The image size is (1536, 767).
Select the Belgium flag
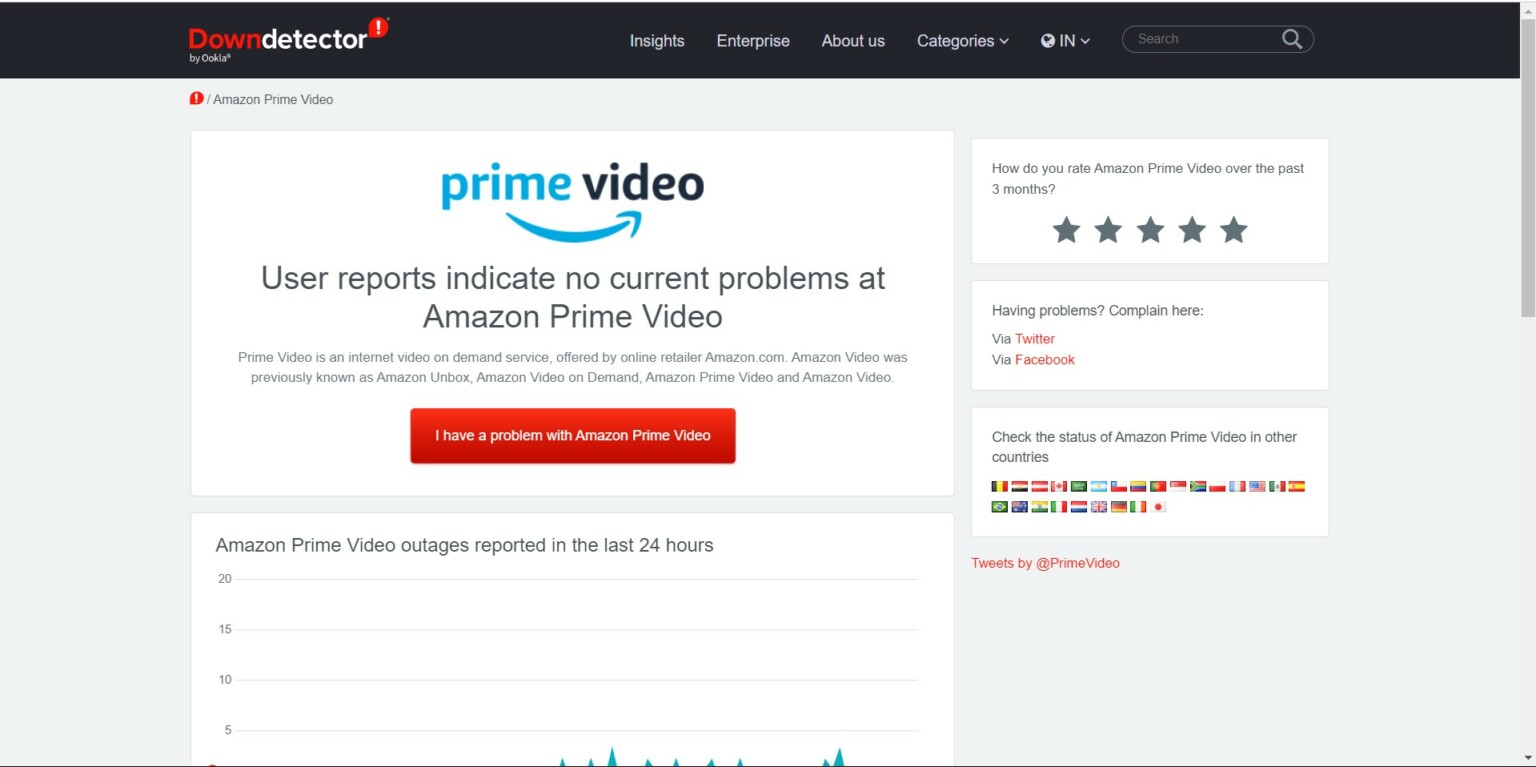999,487
